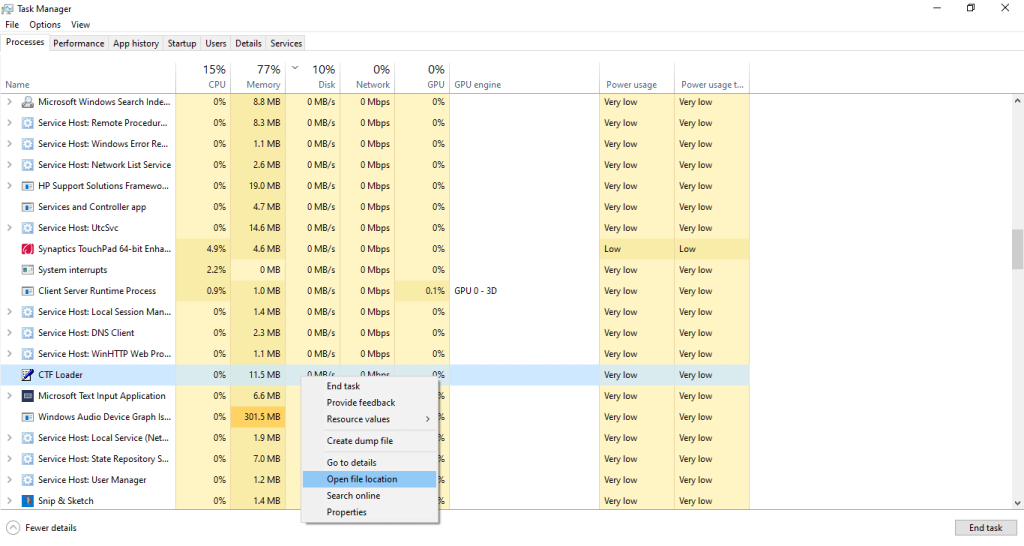
Task: Choose Provide feedback in context menu
Action: [x=370, y=403]
